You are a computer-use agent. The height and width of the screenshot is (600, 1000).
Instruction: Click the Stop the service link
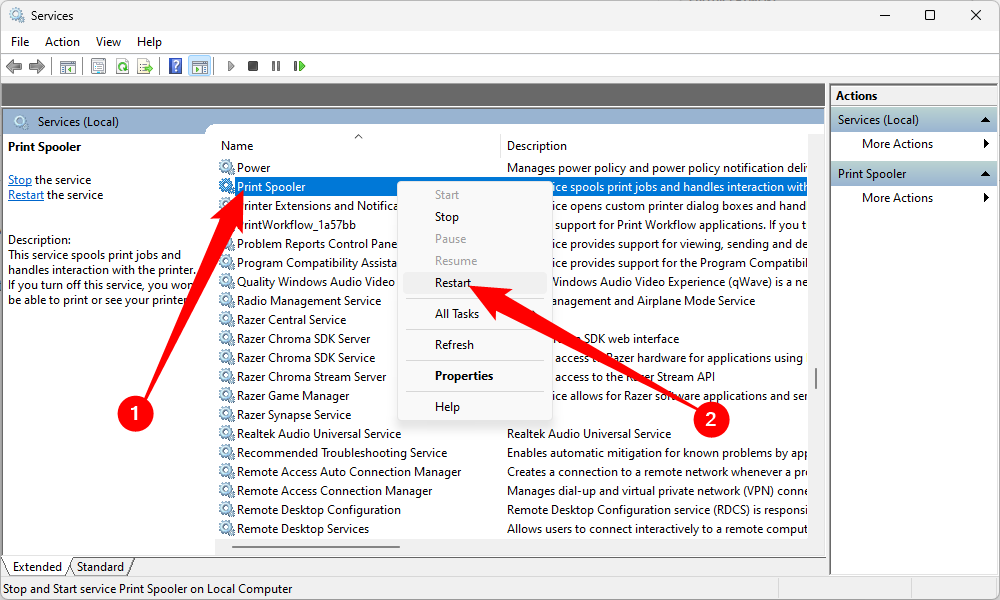pos(20,180)
